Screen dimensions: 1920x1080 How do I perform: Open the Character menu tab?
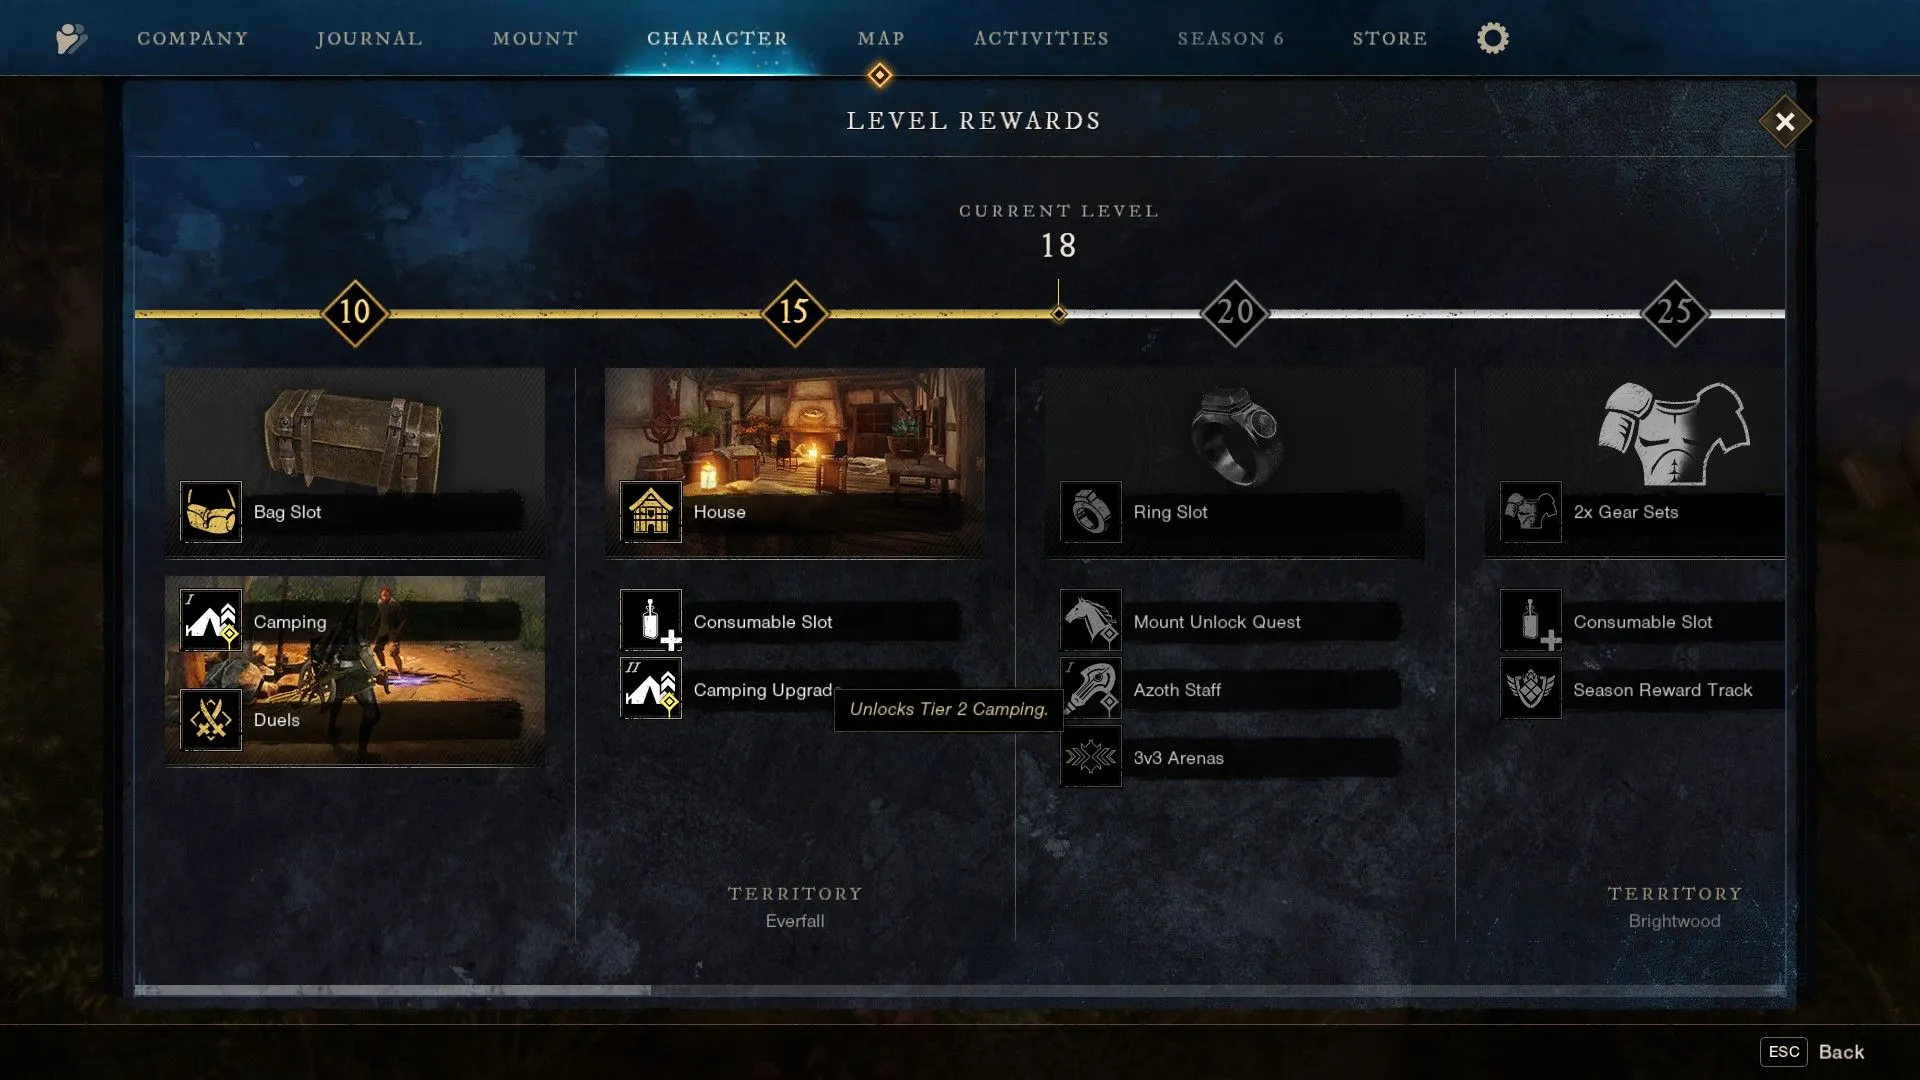click(717, 38)
